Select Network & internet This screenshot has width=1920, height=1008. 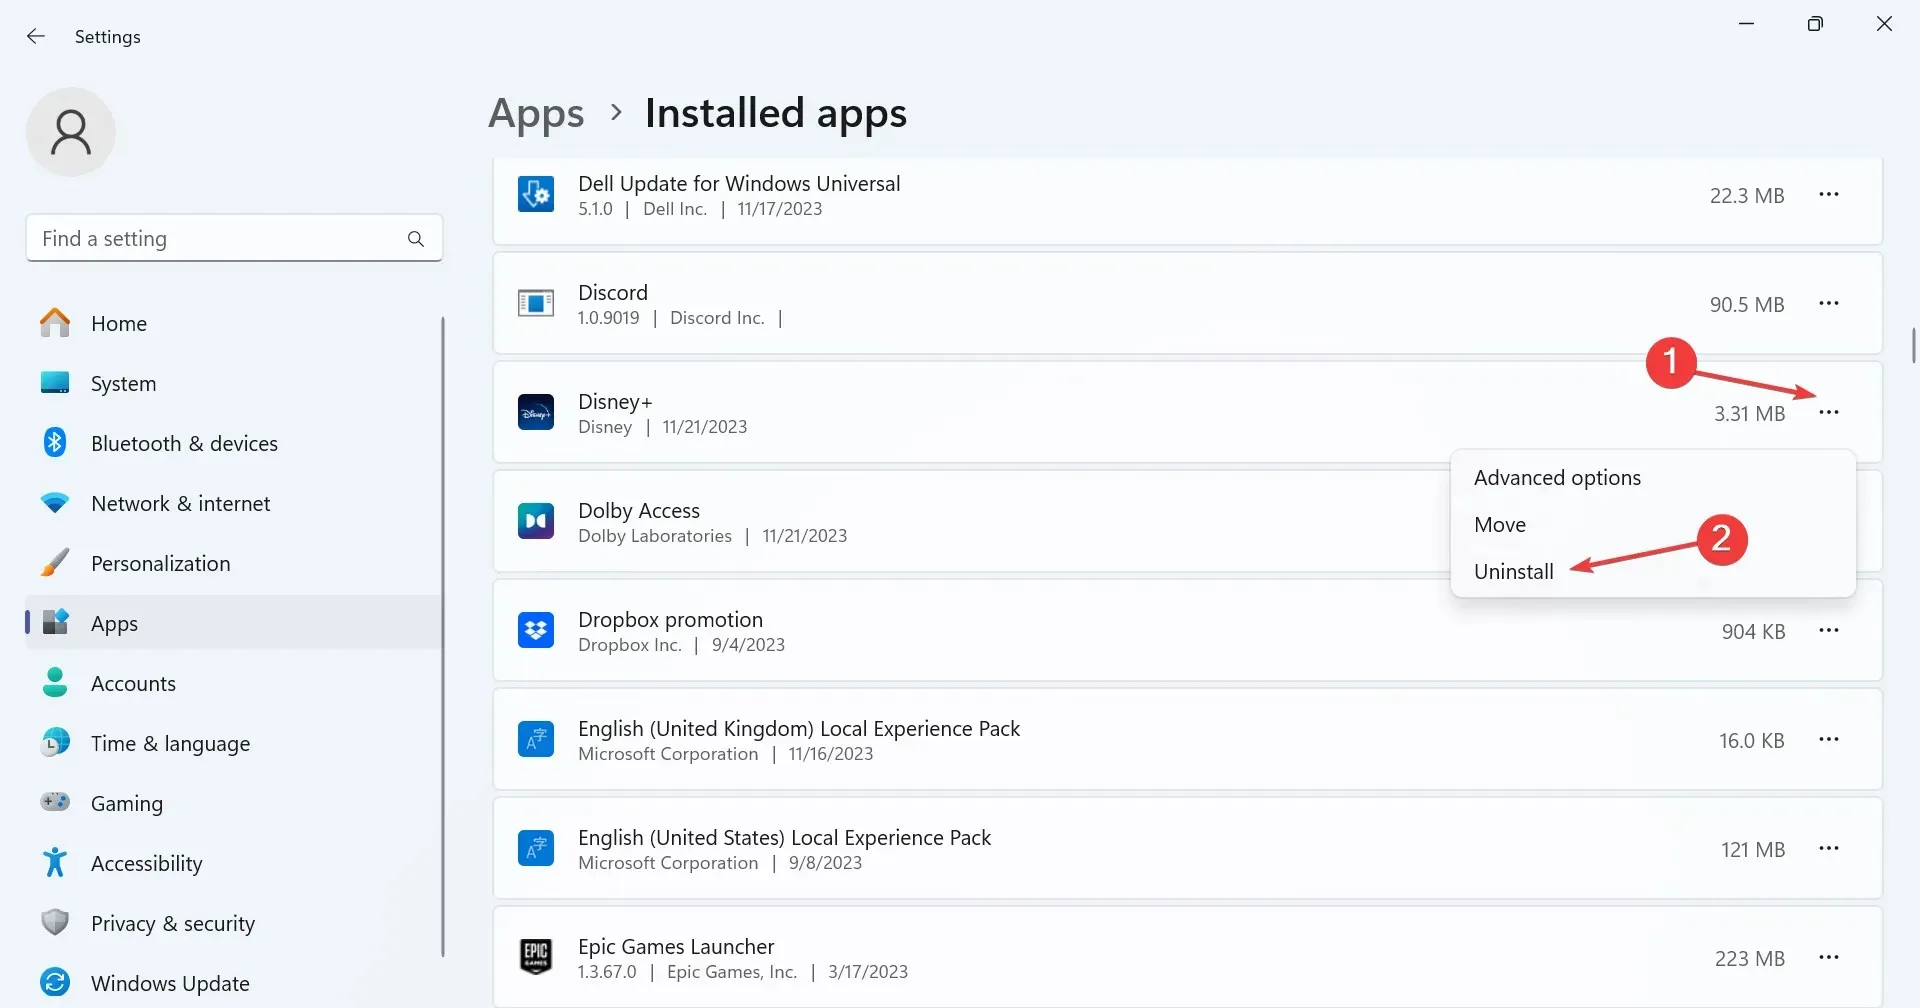click(x=234, y=503)
